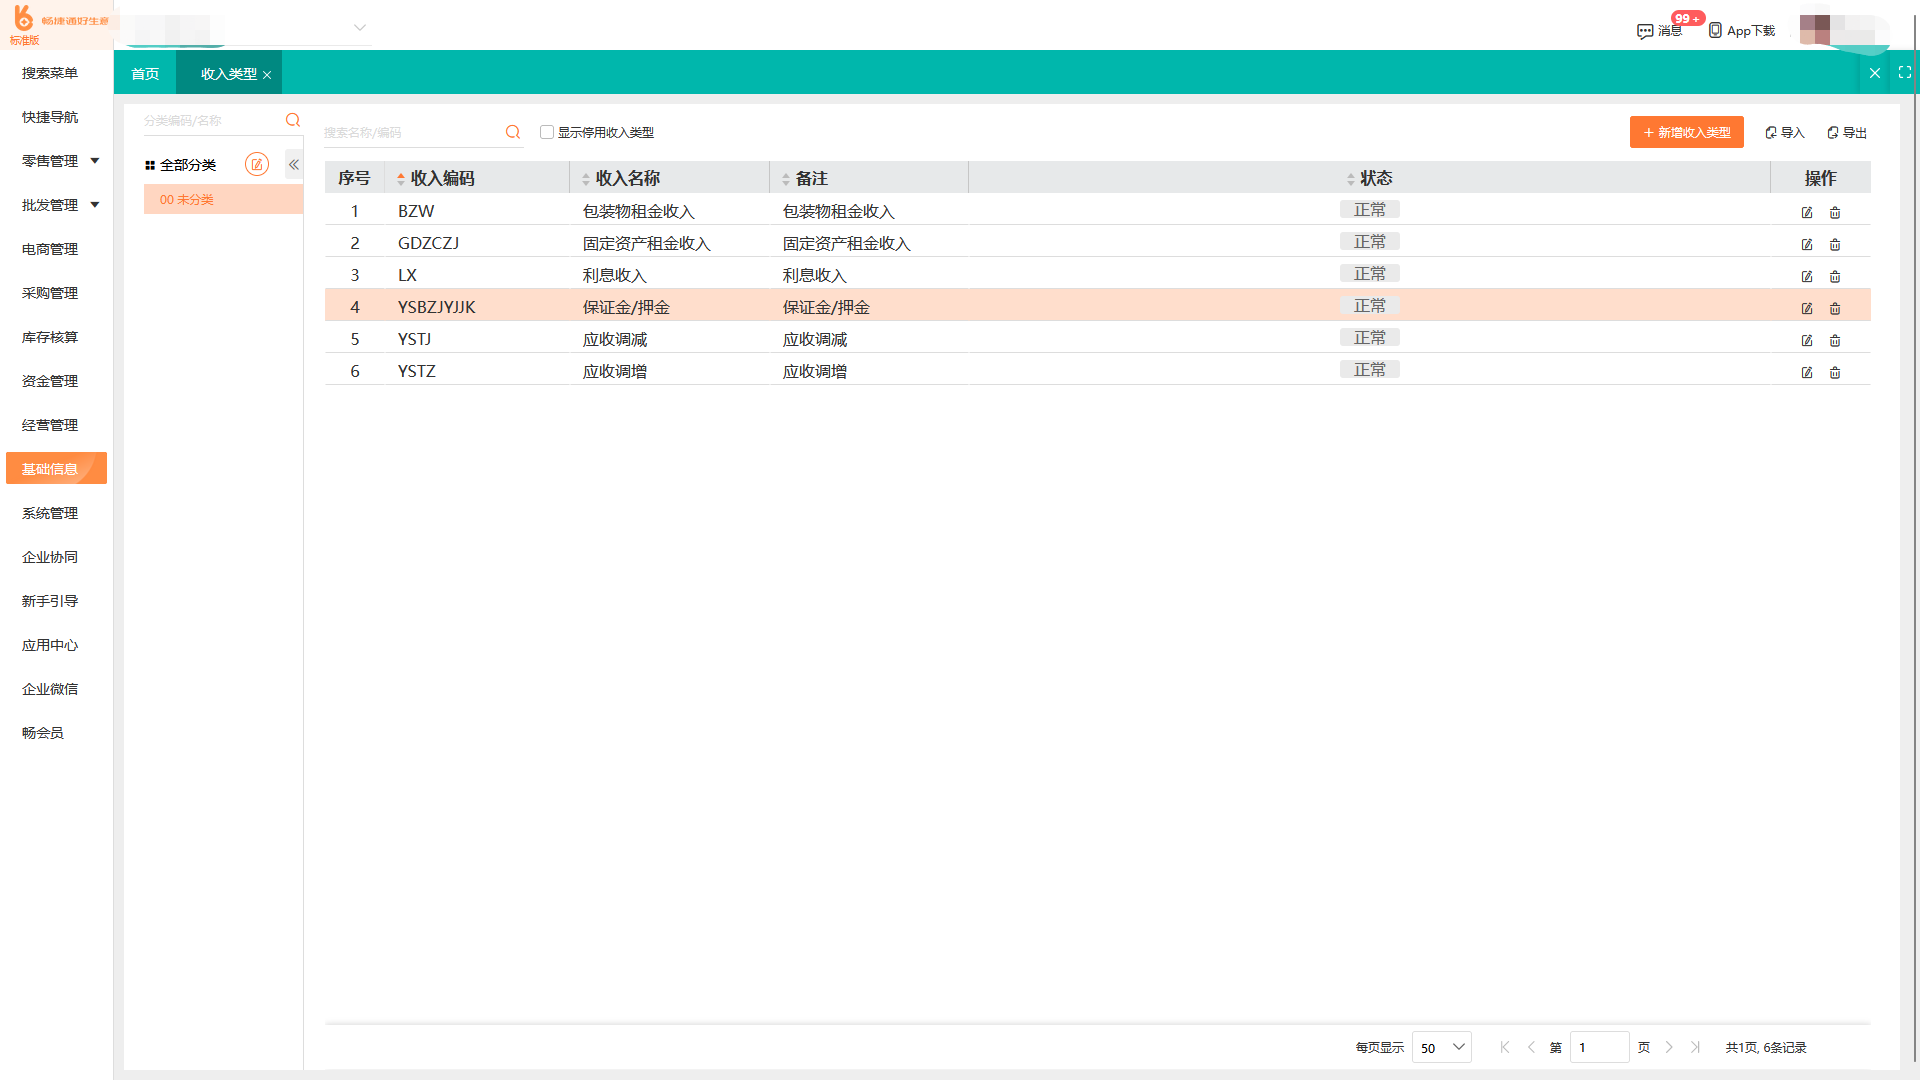Click 首页 tab
This screenshot has height=1080, width=1920.
click(x=145, y=74)
